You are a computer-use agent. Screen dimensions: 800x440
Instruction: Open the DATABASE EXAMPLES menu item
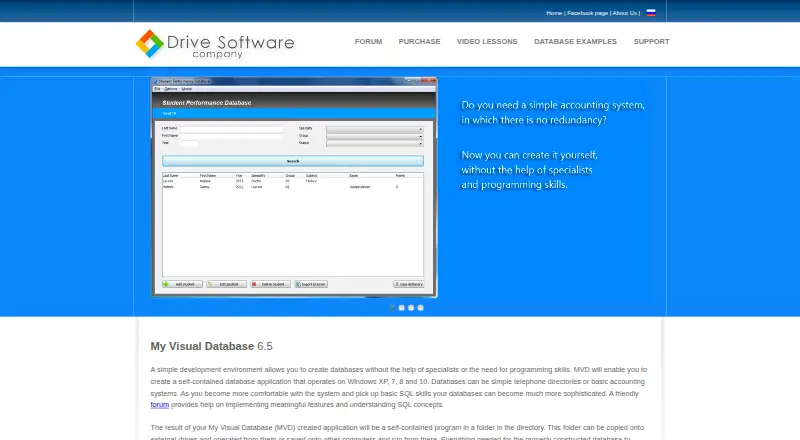pyautogui.click(x=576, y=41)
